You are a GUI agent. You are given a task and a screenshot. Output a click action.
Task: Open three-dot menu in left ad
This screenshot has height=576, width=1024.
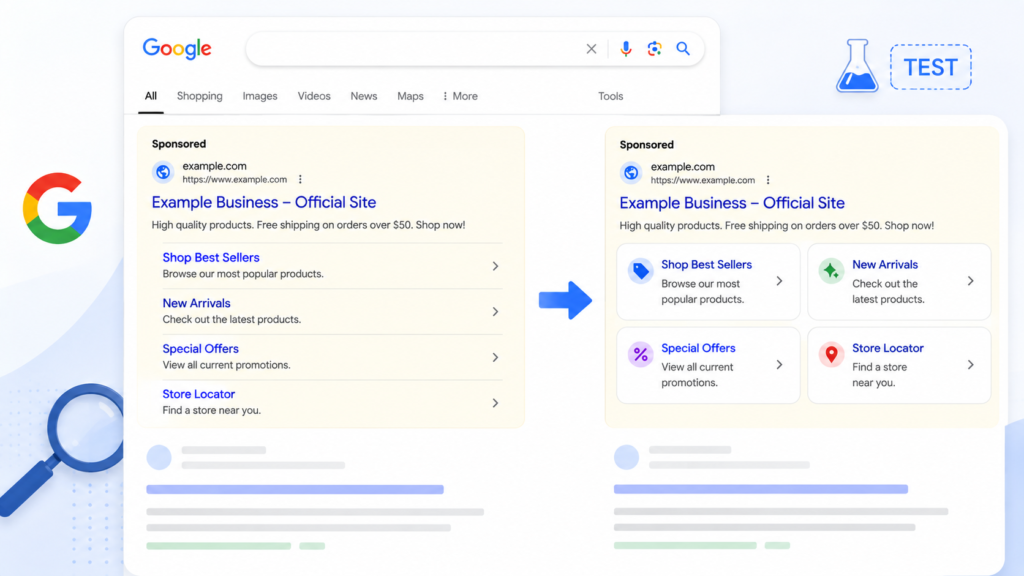(300, 180)
